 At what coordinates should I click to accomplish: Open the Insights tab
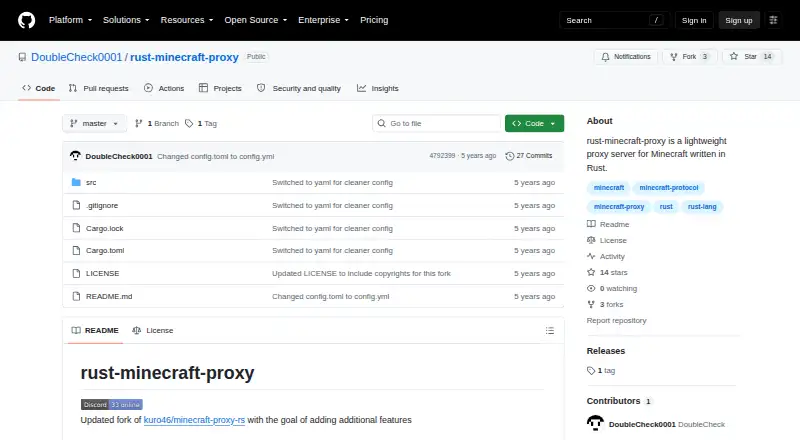(x=378, y=88)
